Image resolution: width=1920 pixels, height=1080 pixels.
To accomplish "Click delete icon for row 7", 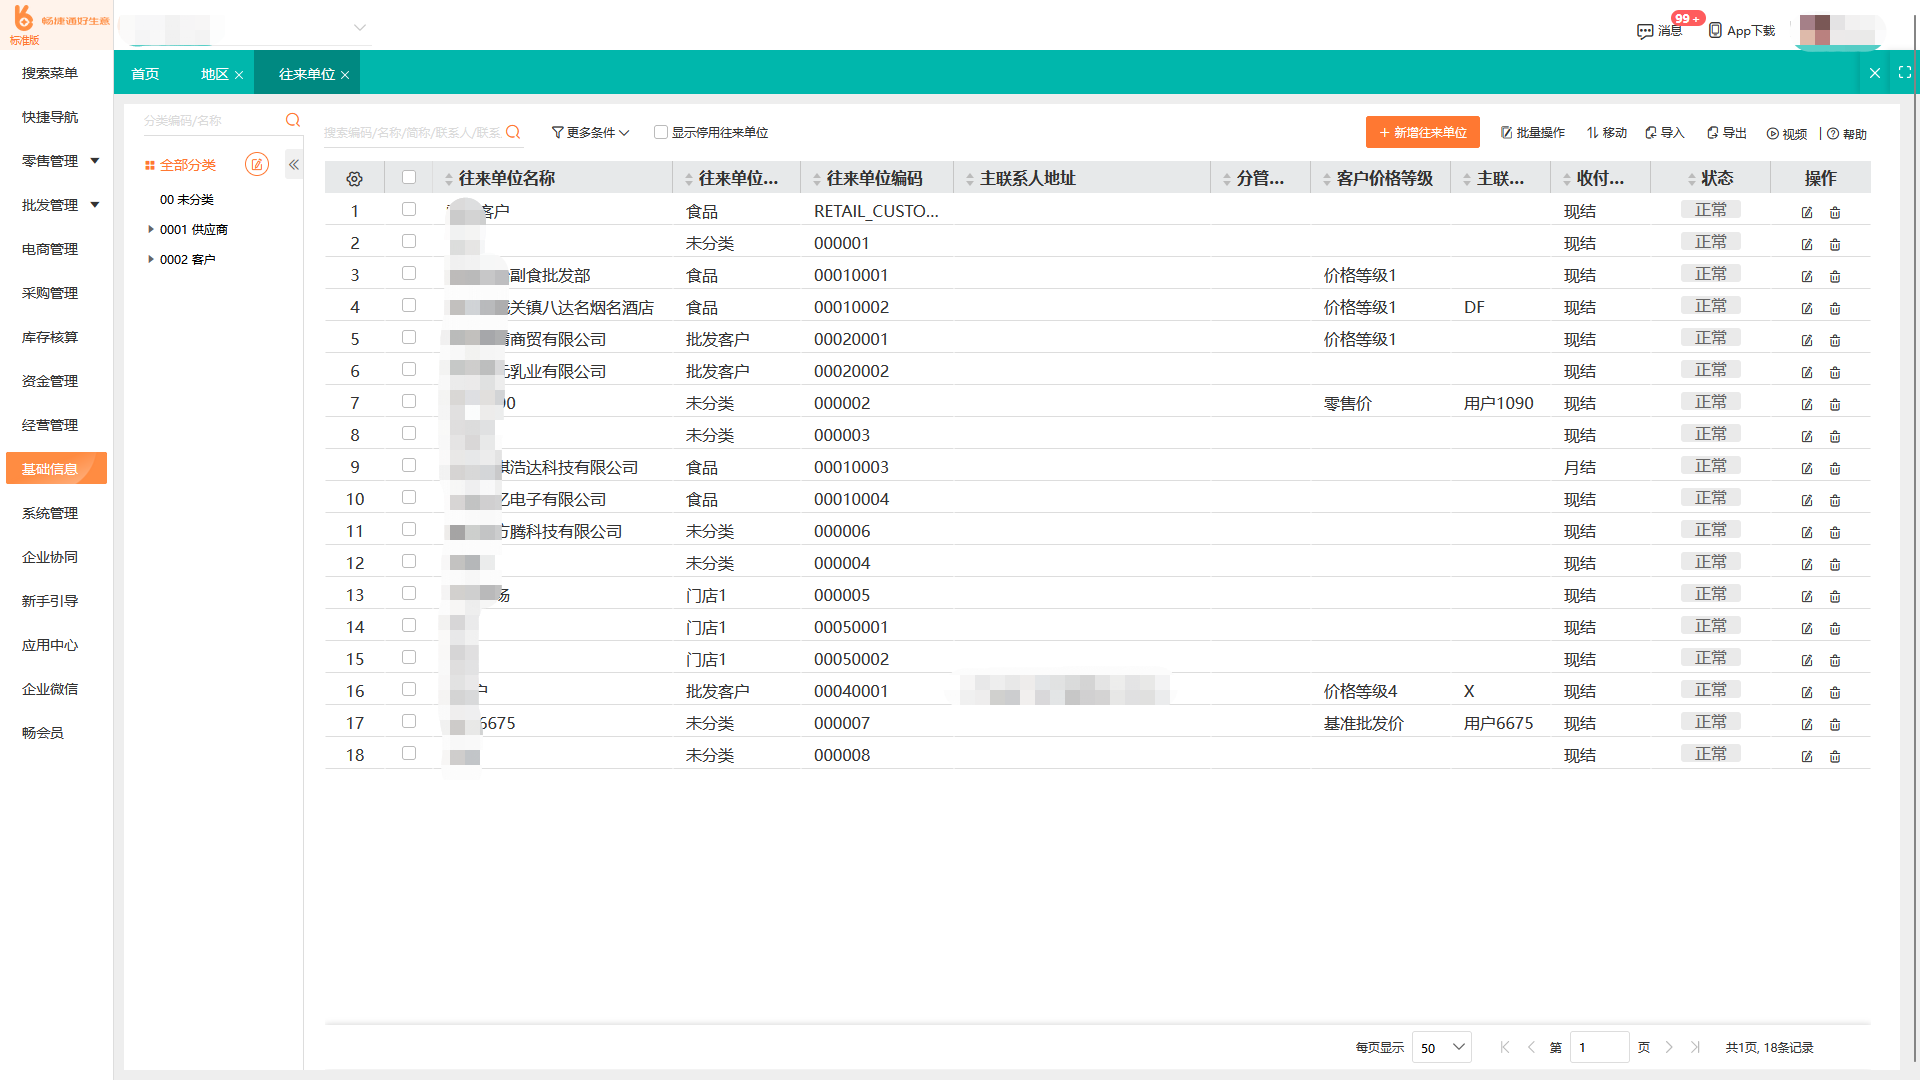I will pos(1836,404).
